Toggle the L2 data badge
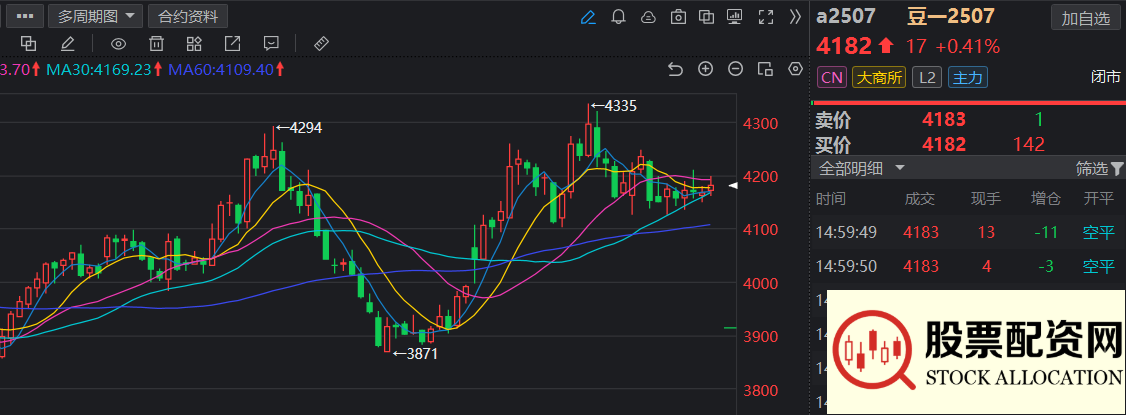The image size is (1126, 415). click(x=926, y=77)
